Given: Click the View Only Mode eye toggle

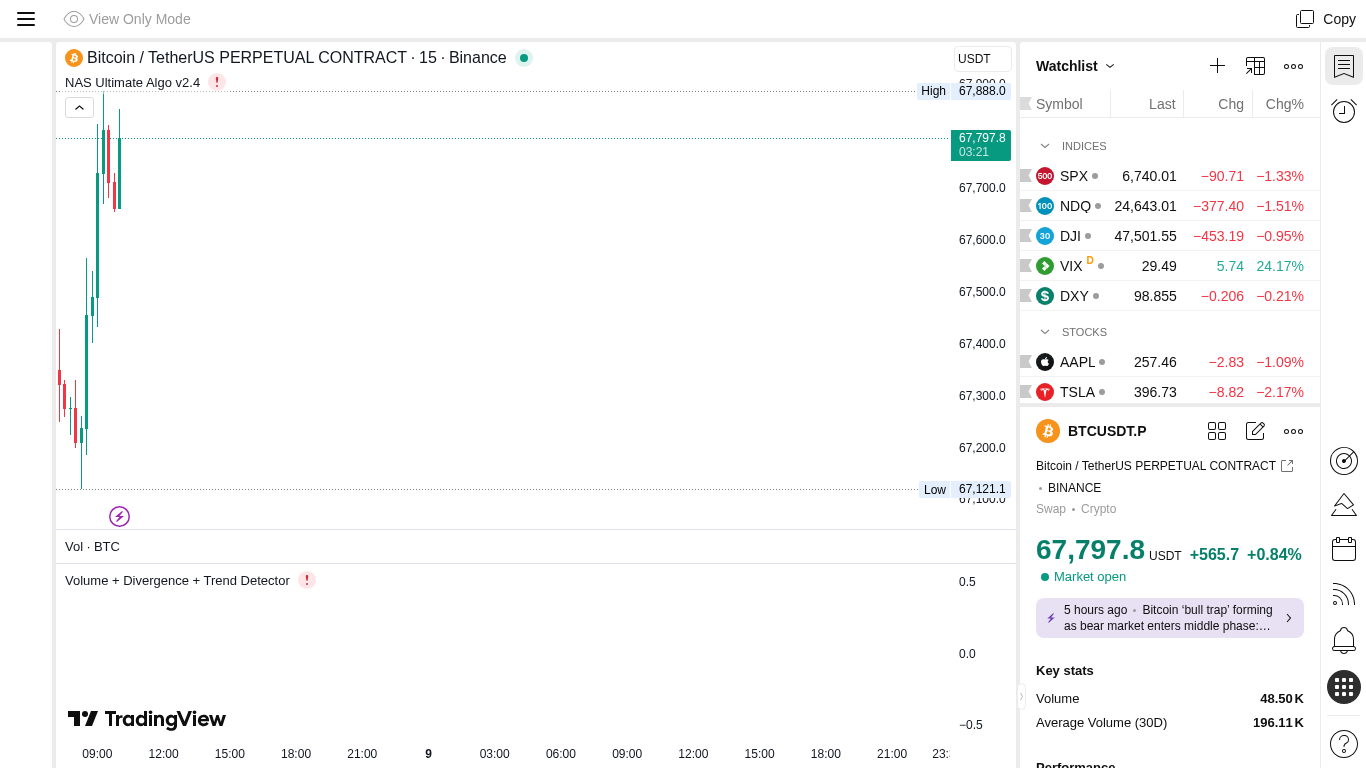Looking at the screenshot, I should (73, 18).
